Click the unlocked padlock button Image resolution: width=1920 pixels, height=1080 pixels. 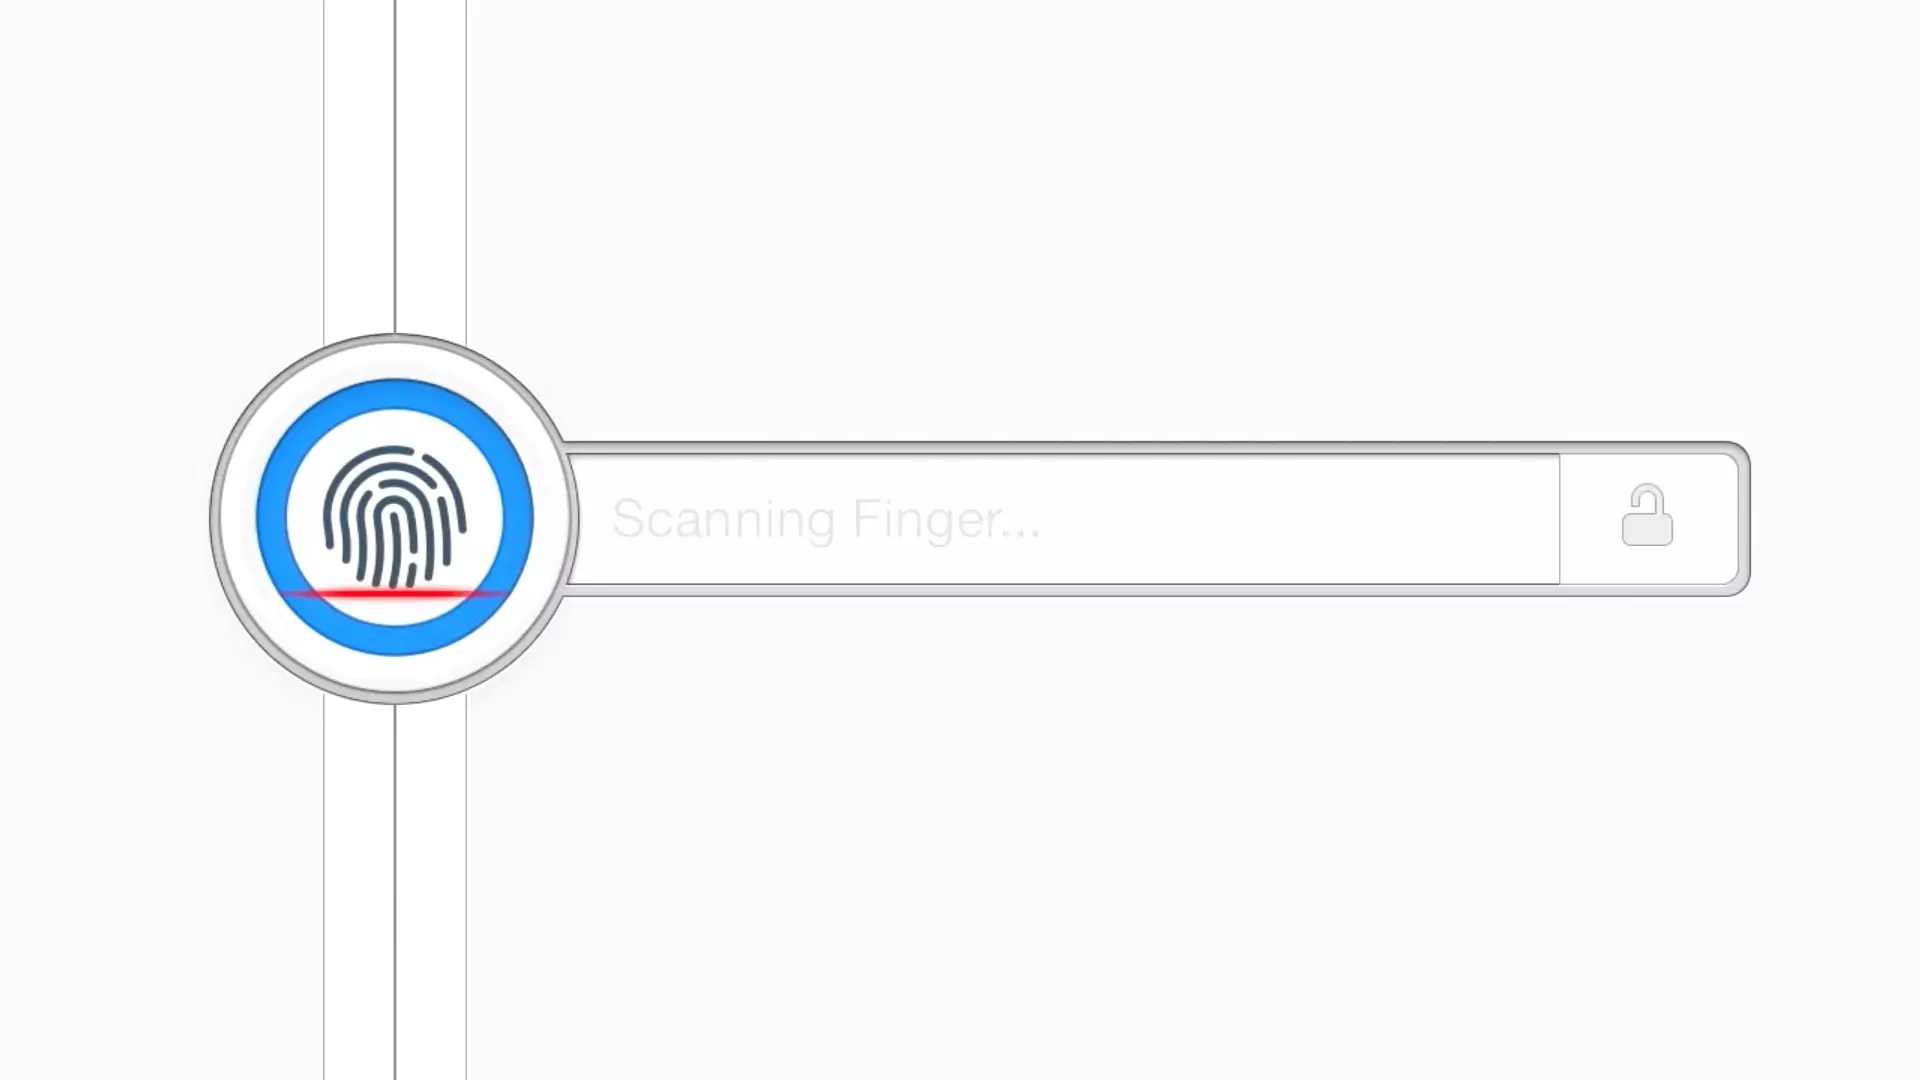pos(1648,518)
